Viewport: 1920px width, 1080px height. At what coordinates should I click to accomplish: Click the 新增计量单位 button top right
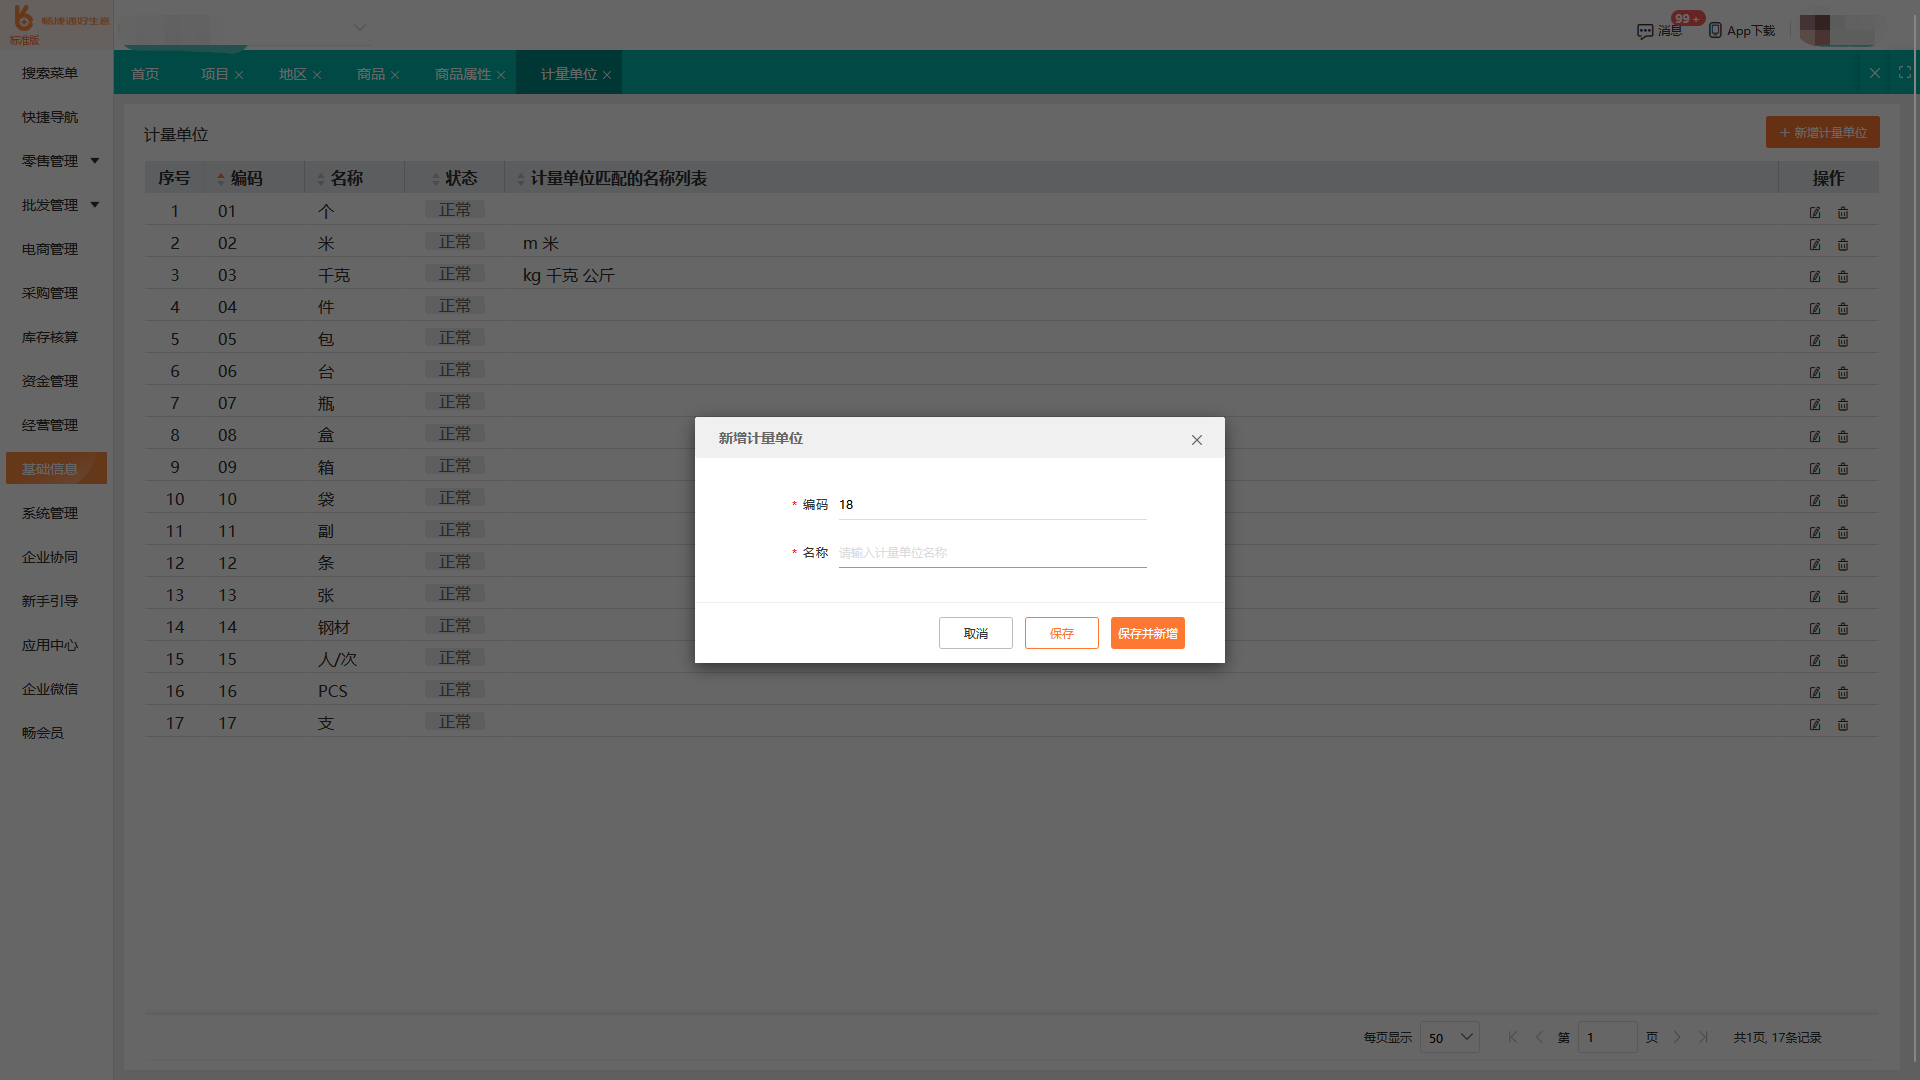pos(1822,132)
